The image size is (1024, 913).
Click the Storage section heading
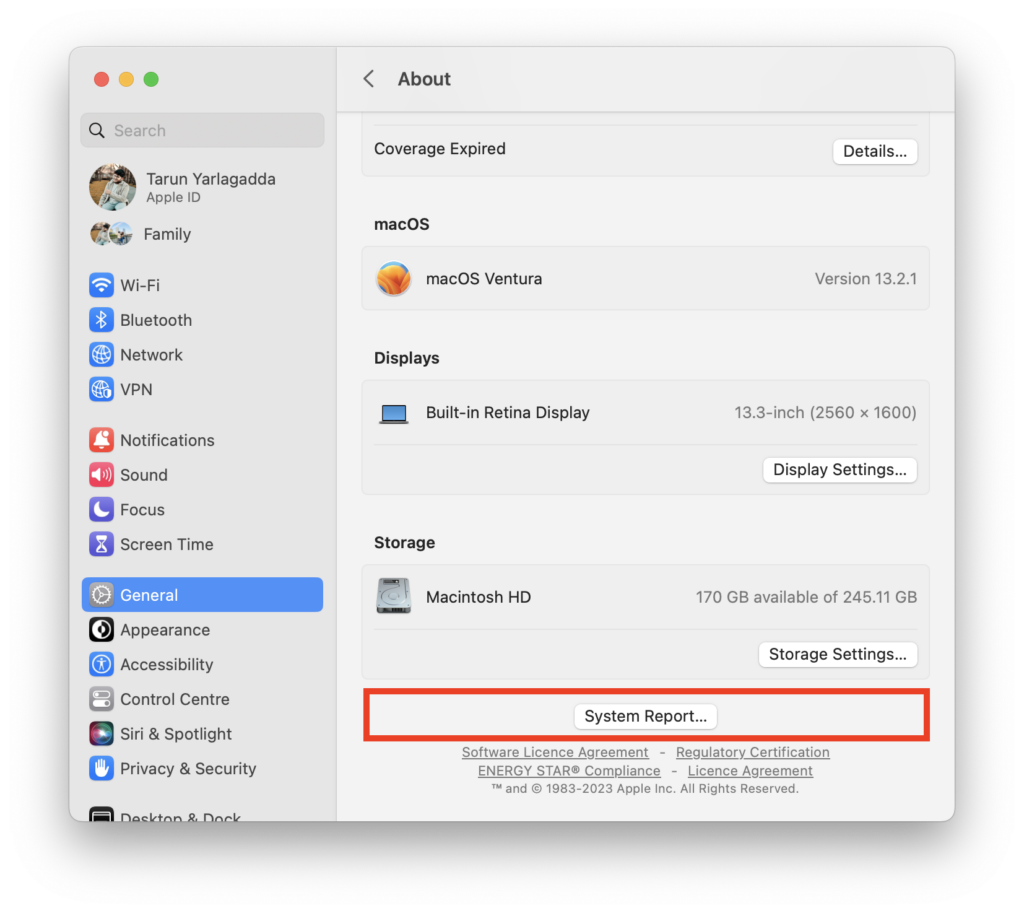pos(404,543)
